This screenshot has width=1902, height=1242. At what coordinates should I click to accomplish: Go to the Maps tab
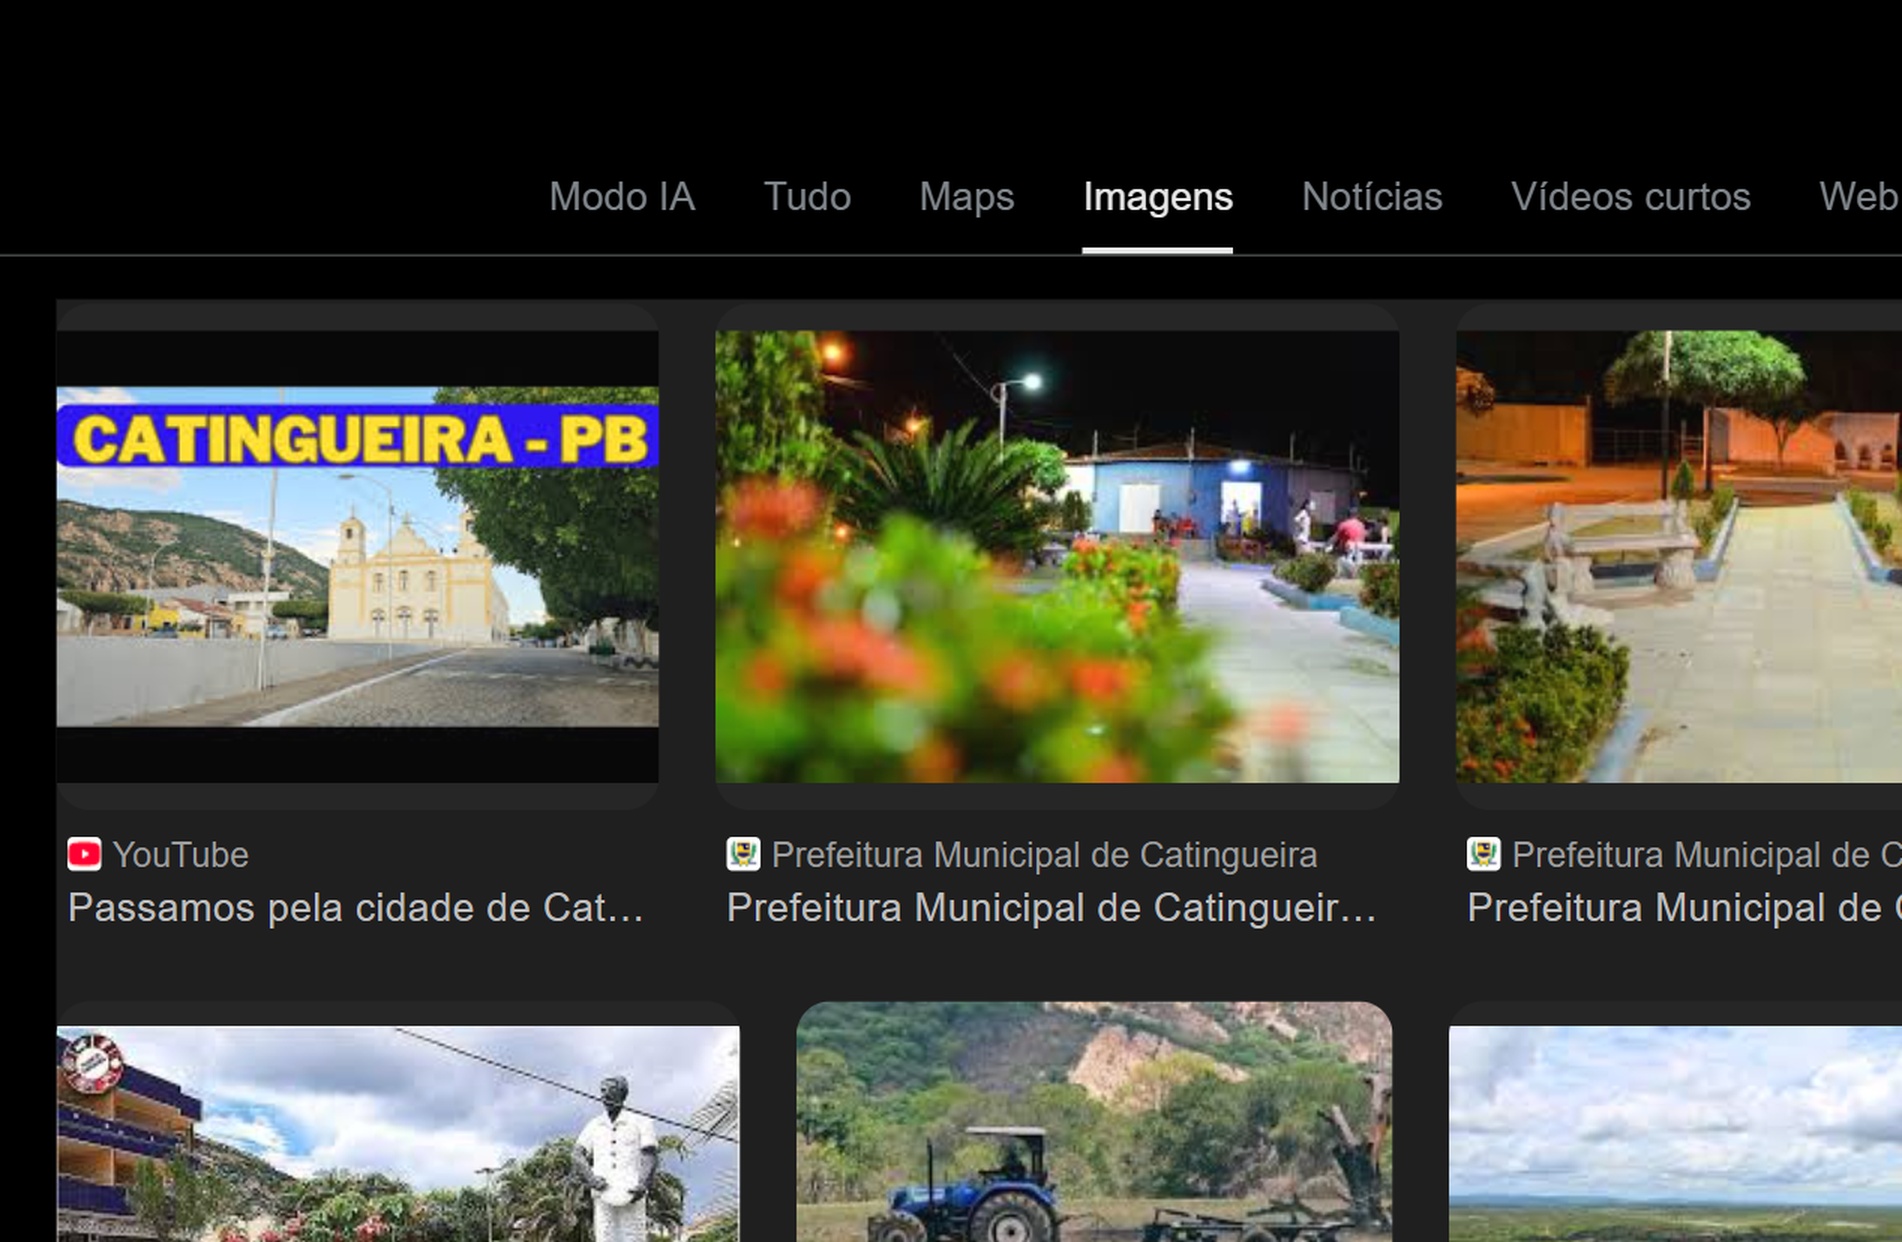click(x=966, y=197)
